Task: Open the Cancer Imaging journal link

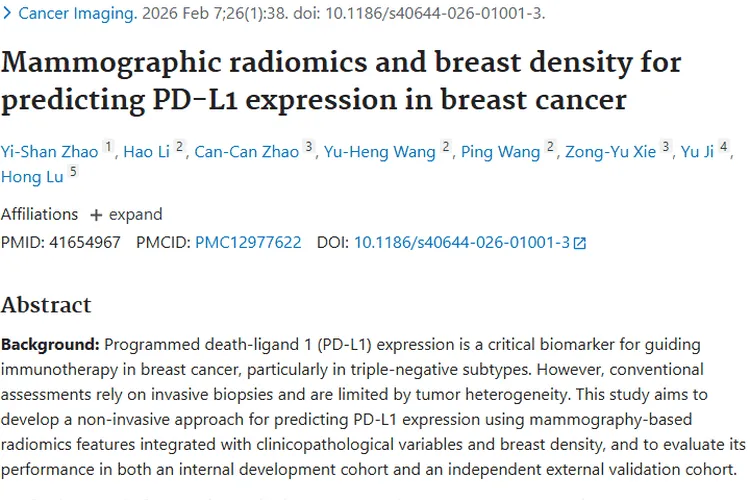Action: (77, 13)
